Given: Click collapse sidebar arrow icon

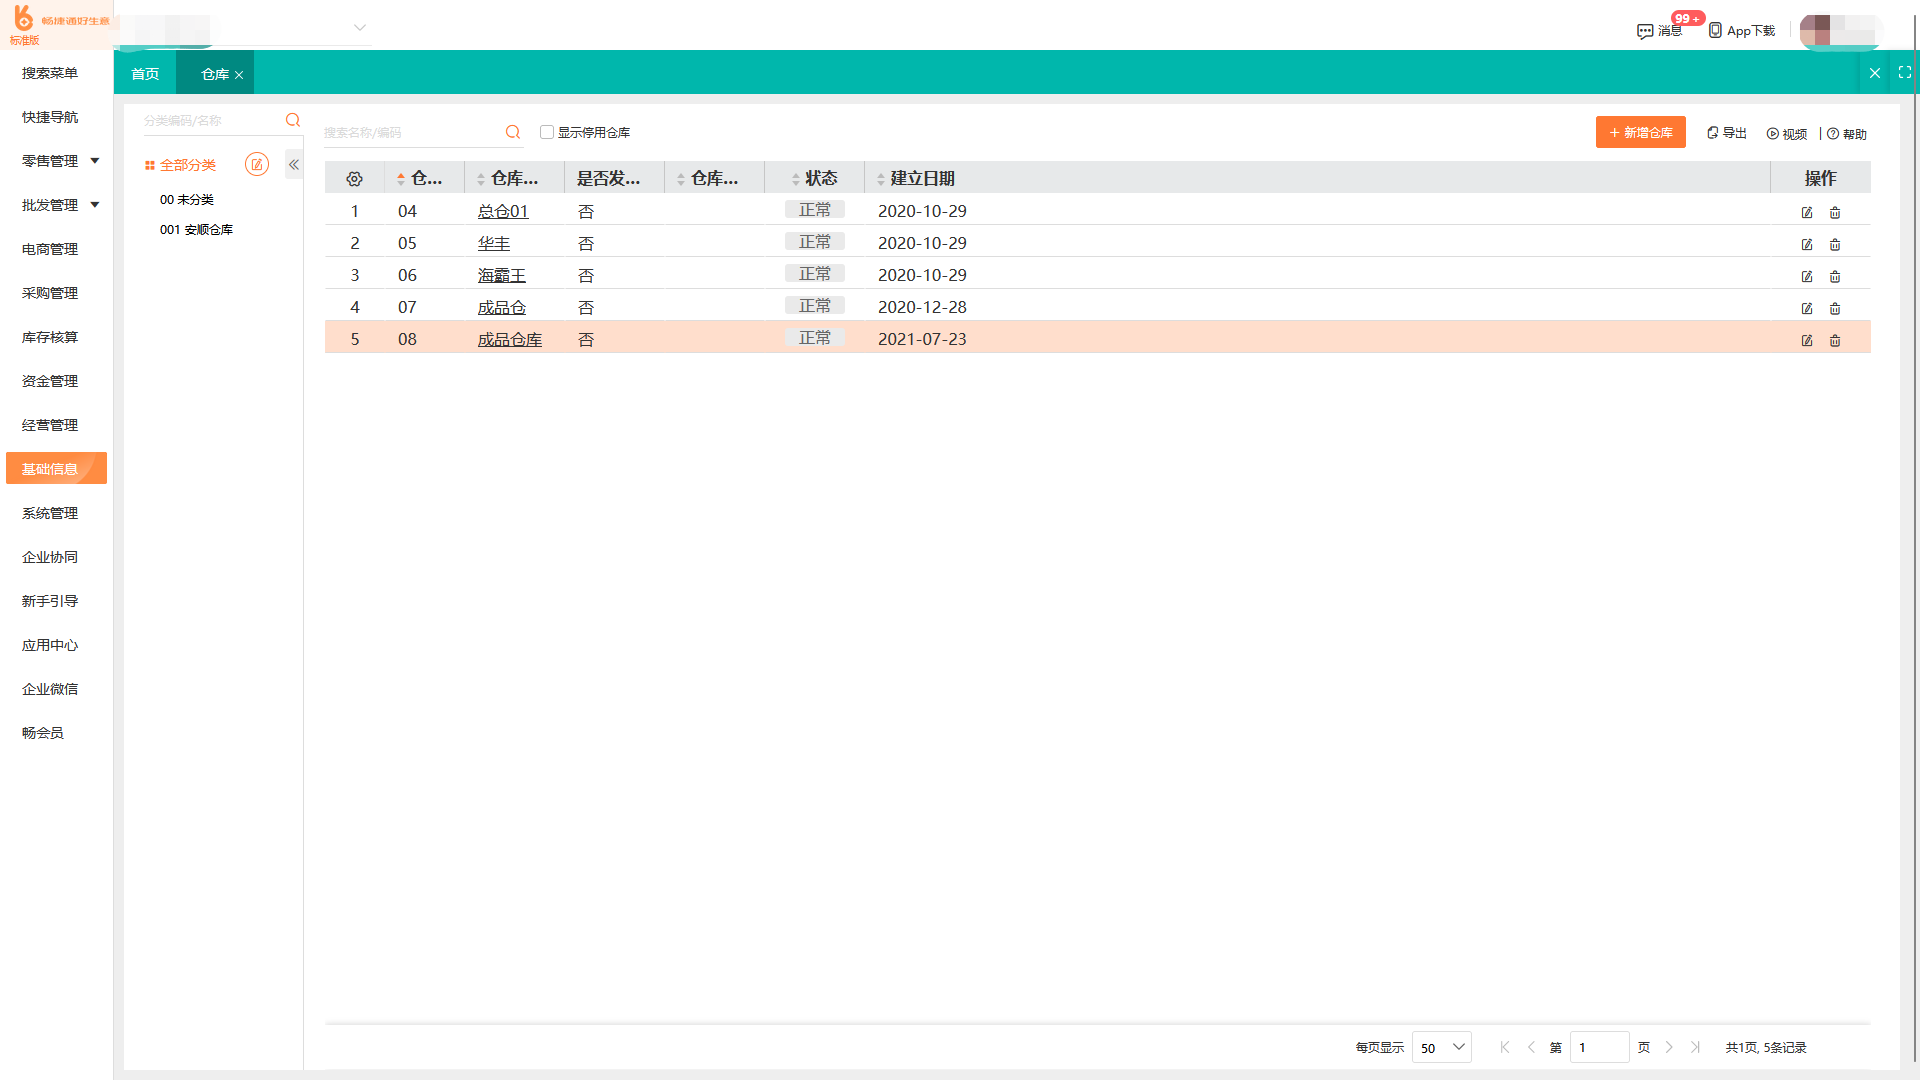Looking at the screenshot, I should click(294, 164).
